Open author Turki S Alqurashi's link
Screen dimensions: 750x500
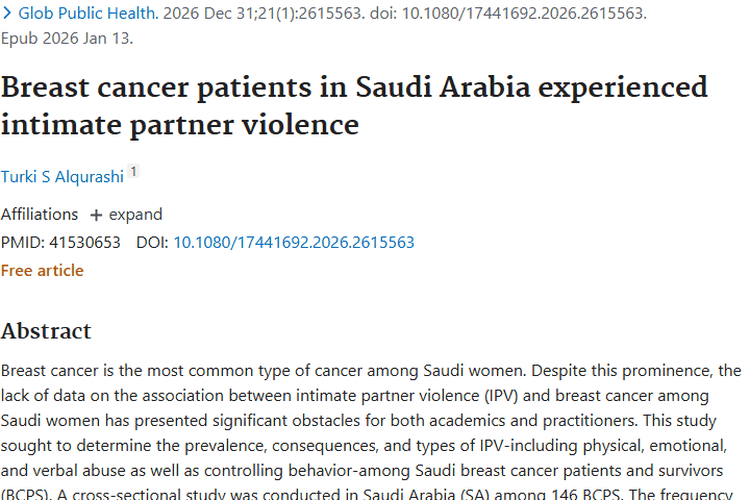point(62,177)
